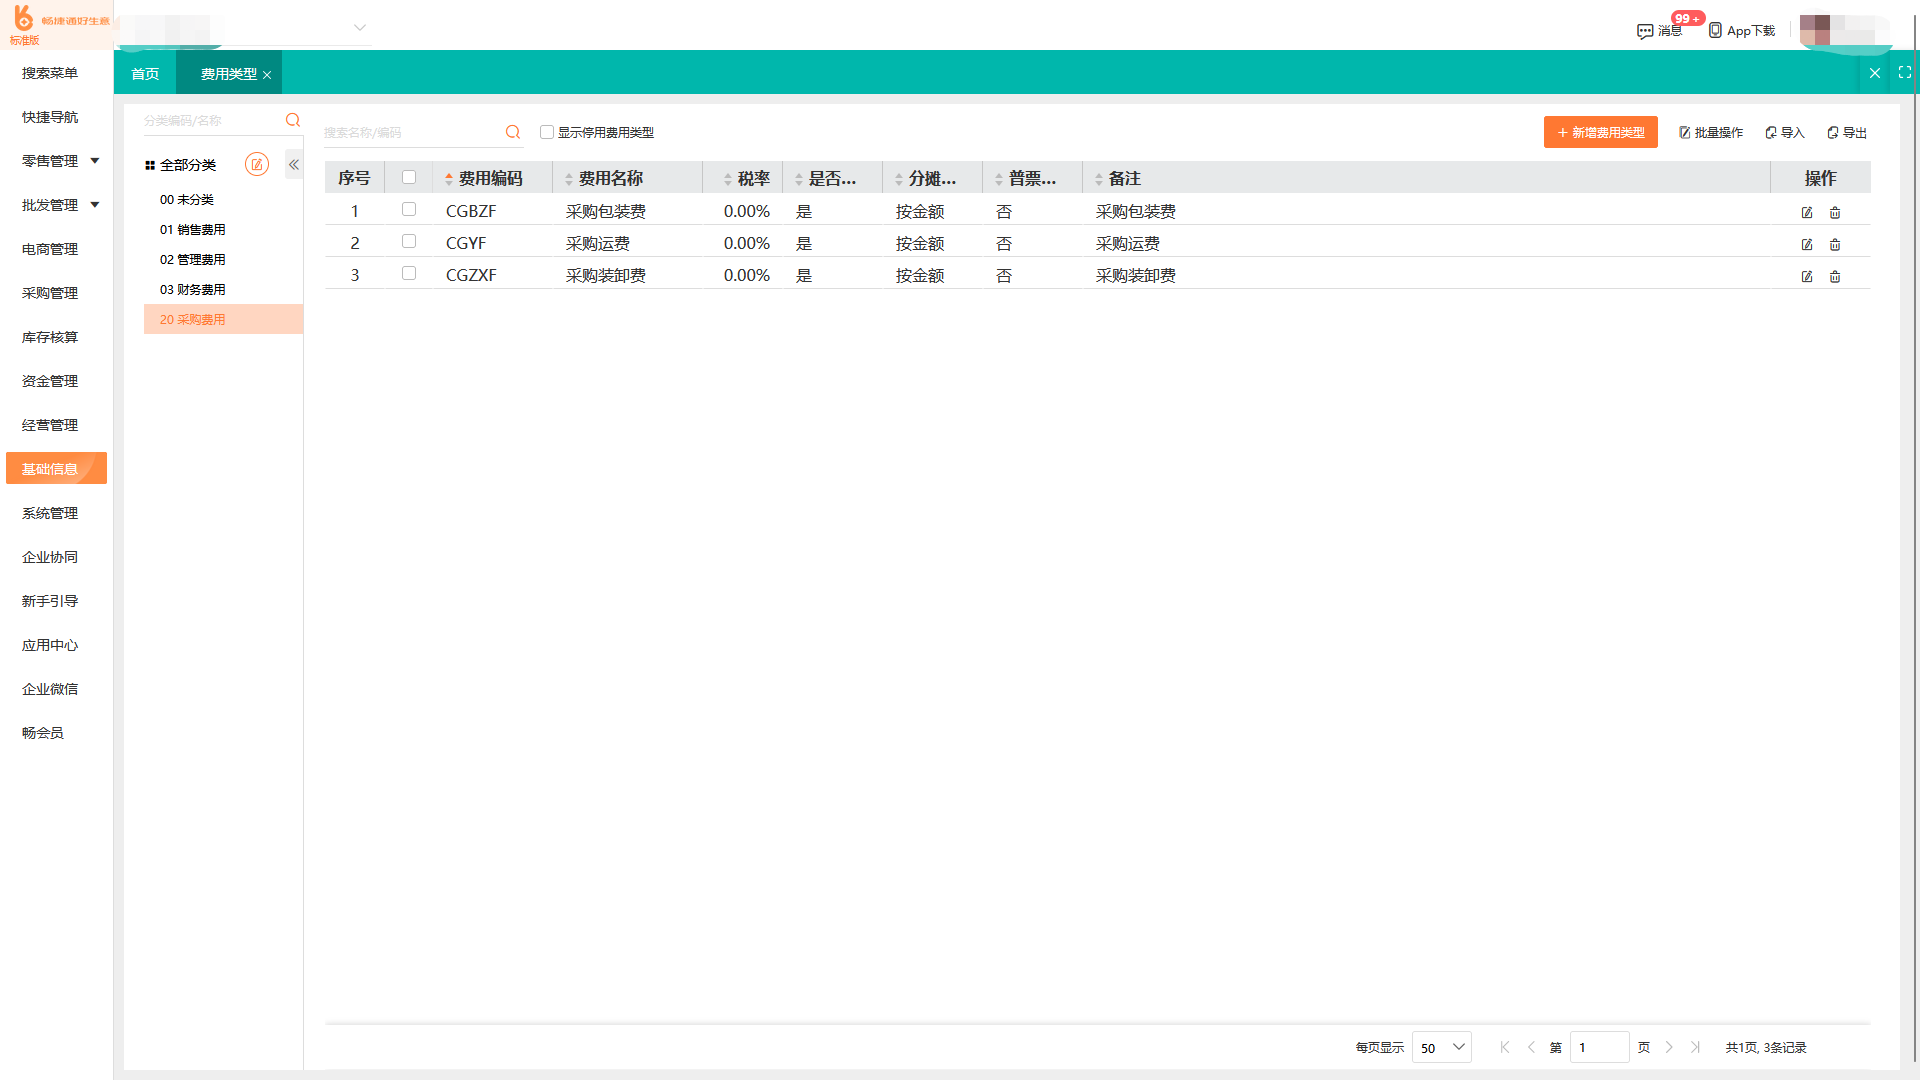Select the 每页显示 50 dropdown
Viewport: 1920px width, 1080px height.
1441,1047
